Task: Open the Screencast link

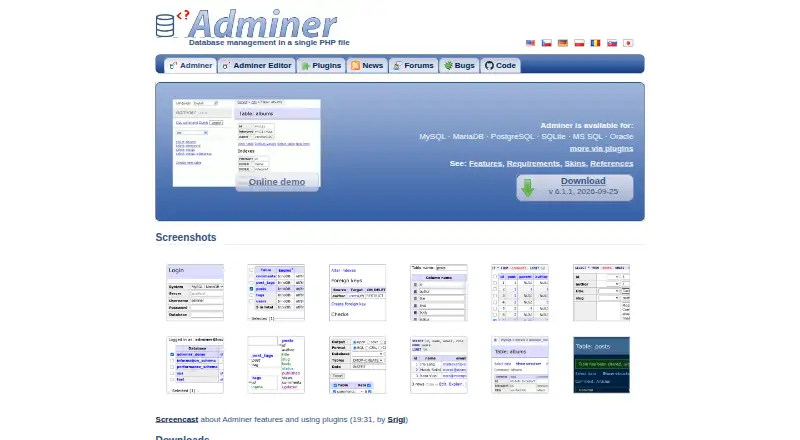Action: coord(177,420)
